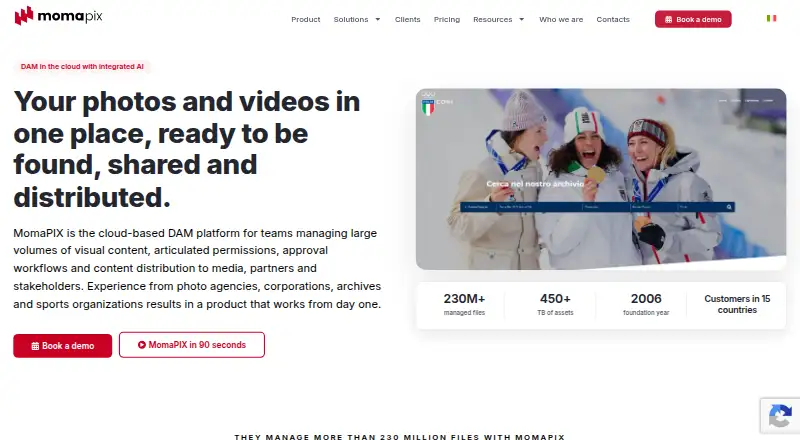Click the magnifier icon in the preview search bar
Screen dimensions: 800x440
[729, 207]
